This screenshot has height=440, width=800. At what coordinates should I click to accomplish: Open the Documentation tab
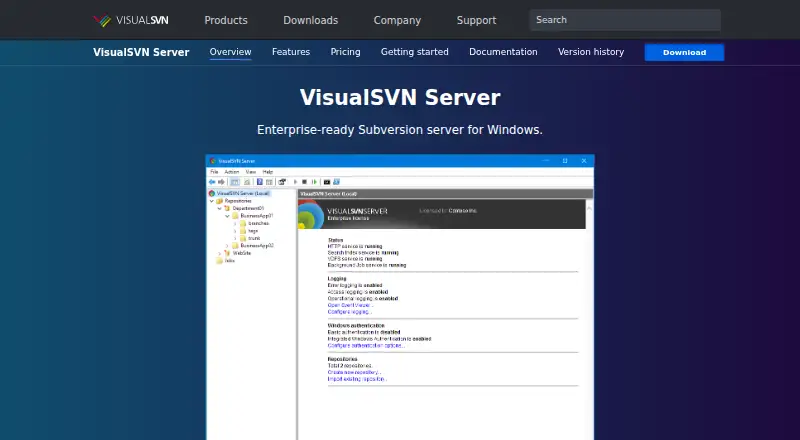[x=503, y=52]
